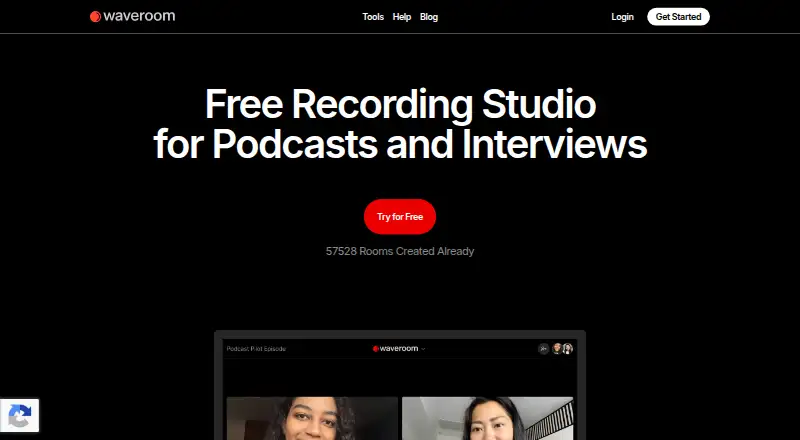Viewport: 800px width, 440px height.
Task: Expand the waveroom dropdown chevron in preview
Action: [423, 349]
